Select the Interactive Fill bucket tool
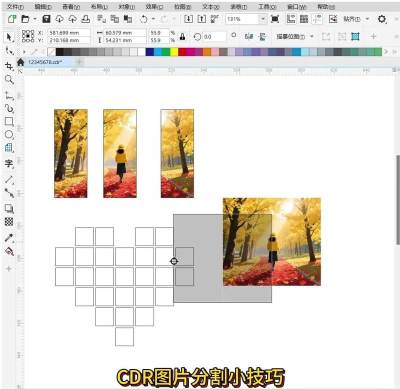 coord(9,251)
